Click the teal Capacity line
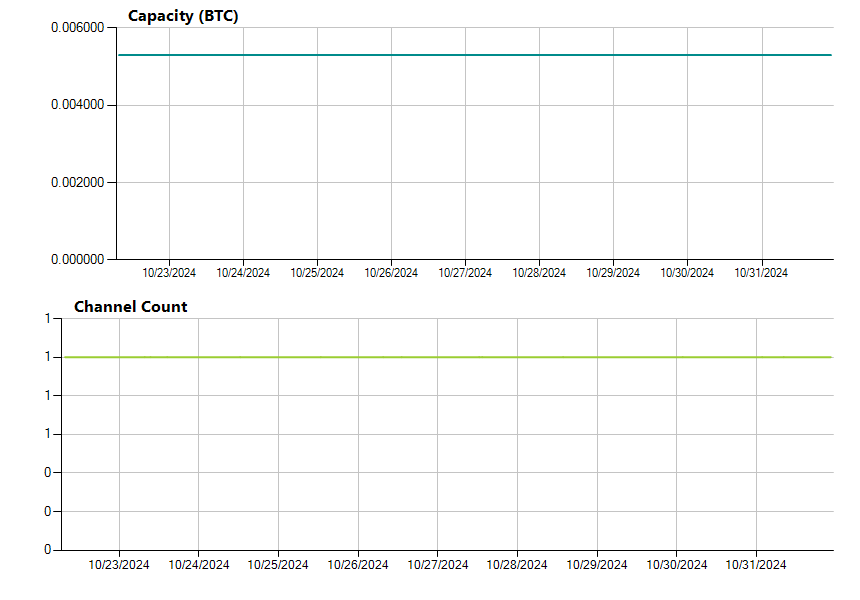 pyautogui.click(x=475, y=55)
